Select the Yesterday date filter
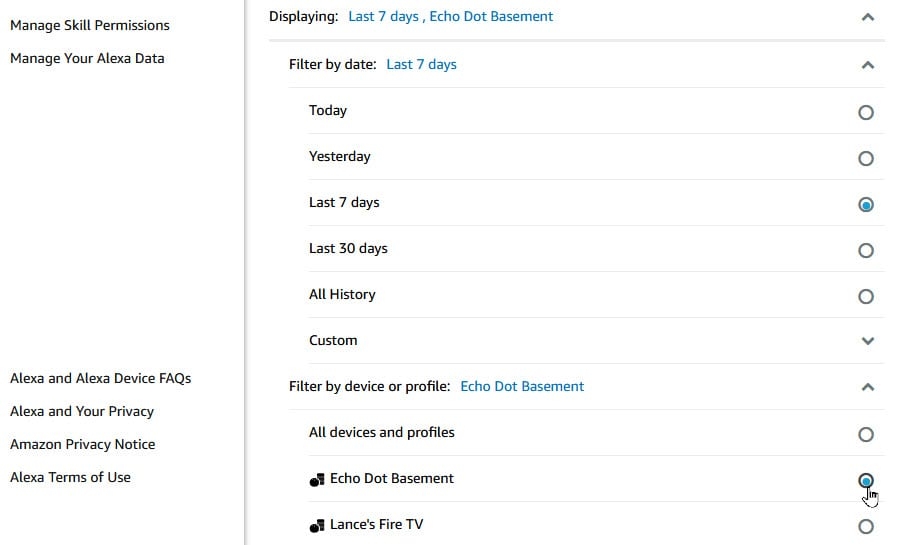 point(866,158)
